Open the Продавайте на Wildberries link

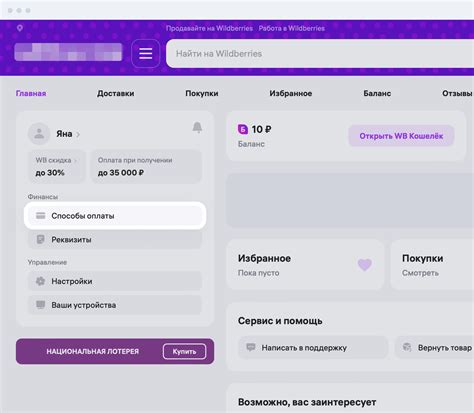pyautogui.click(x=209, y=28)
